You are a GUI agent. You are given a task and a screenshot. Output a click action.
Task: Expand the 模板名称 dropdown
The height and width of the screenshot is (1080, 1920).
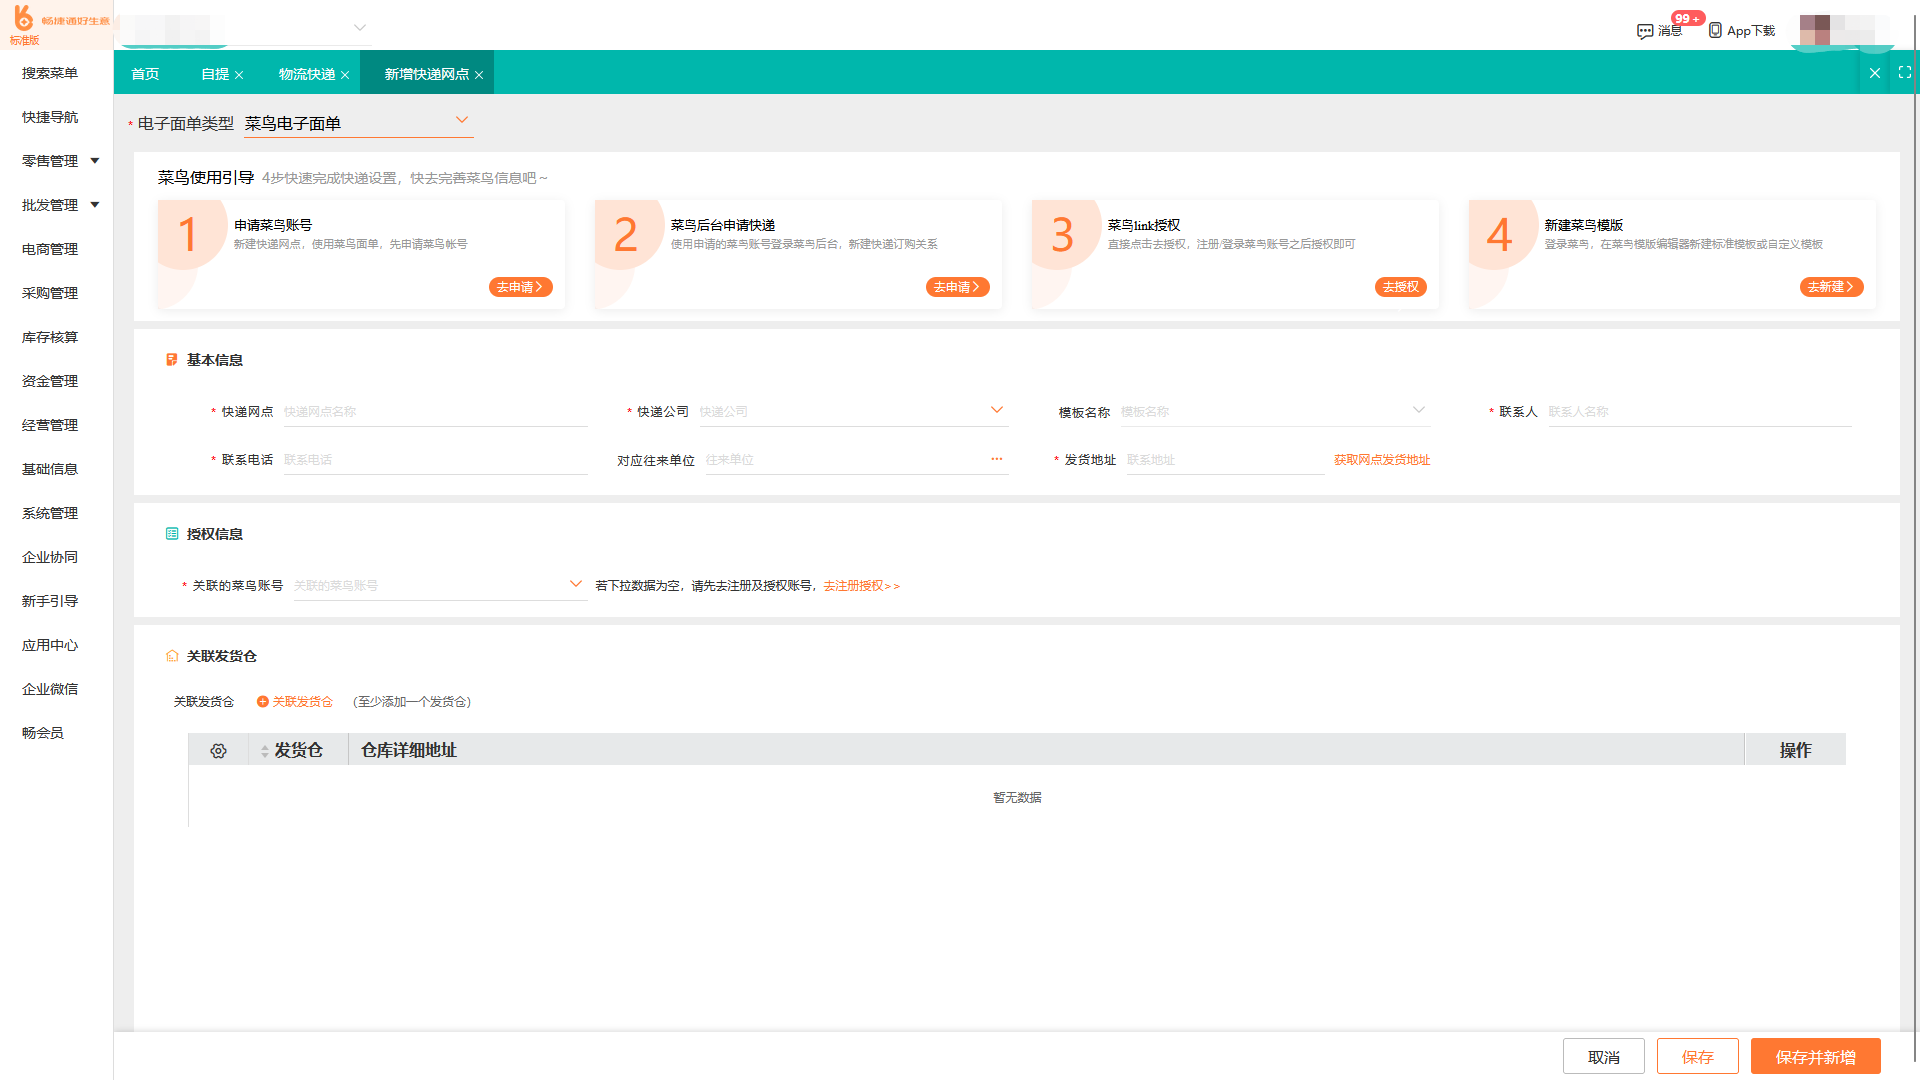pos(1422,411)
